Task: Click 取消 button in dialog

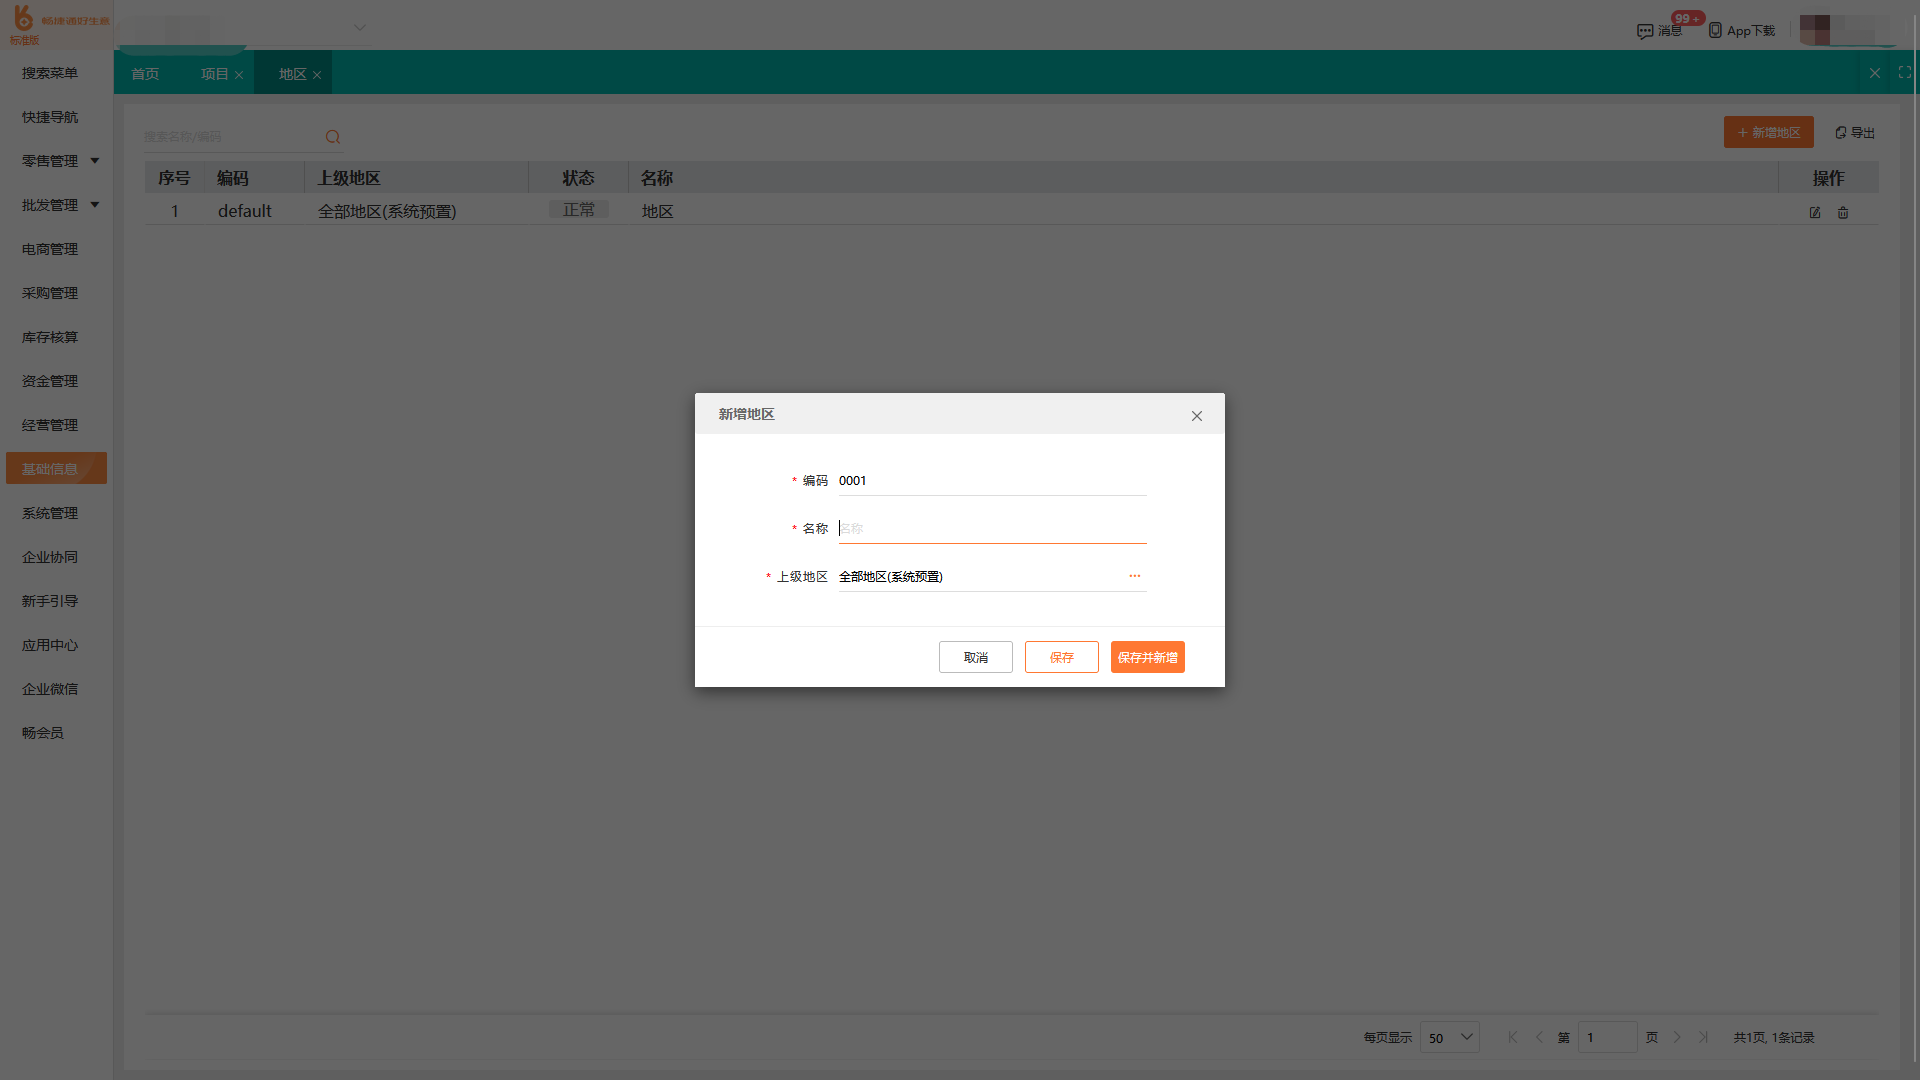Action: (x=976, y=657)
